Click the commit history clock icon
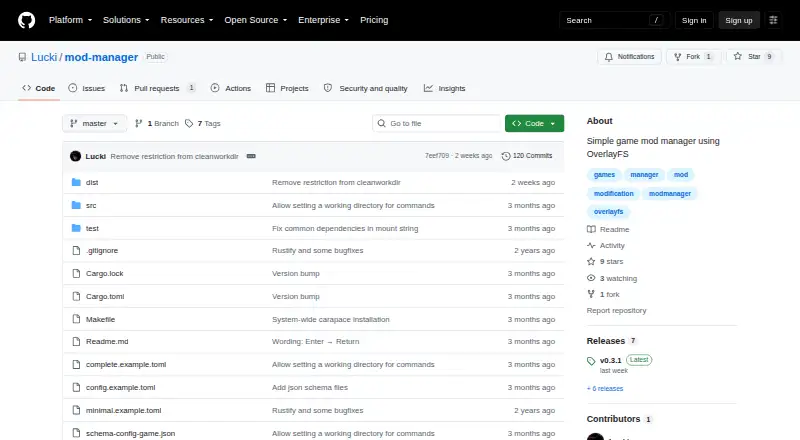 coord(506,156)
